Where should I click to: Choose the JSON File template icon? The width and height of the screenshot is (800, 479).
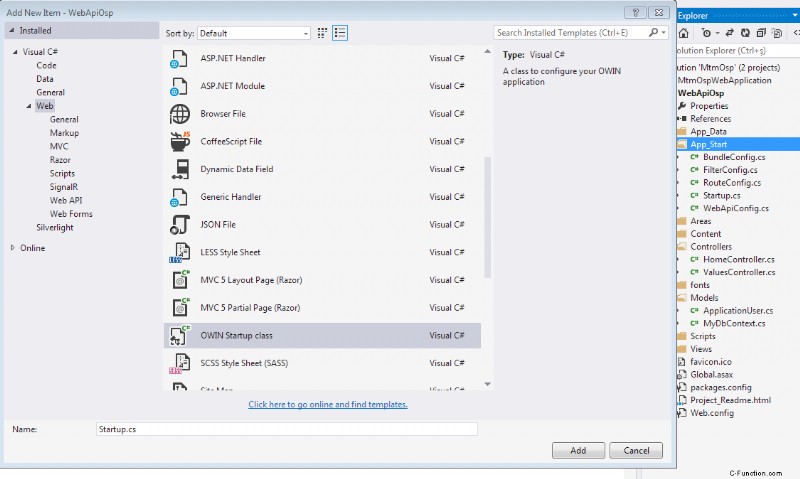click(x=180, y=225)
